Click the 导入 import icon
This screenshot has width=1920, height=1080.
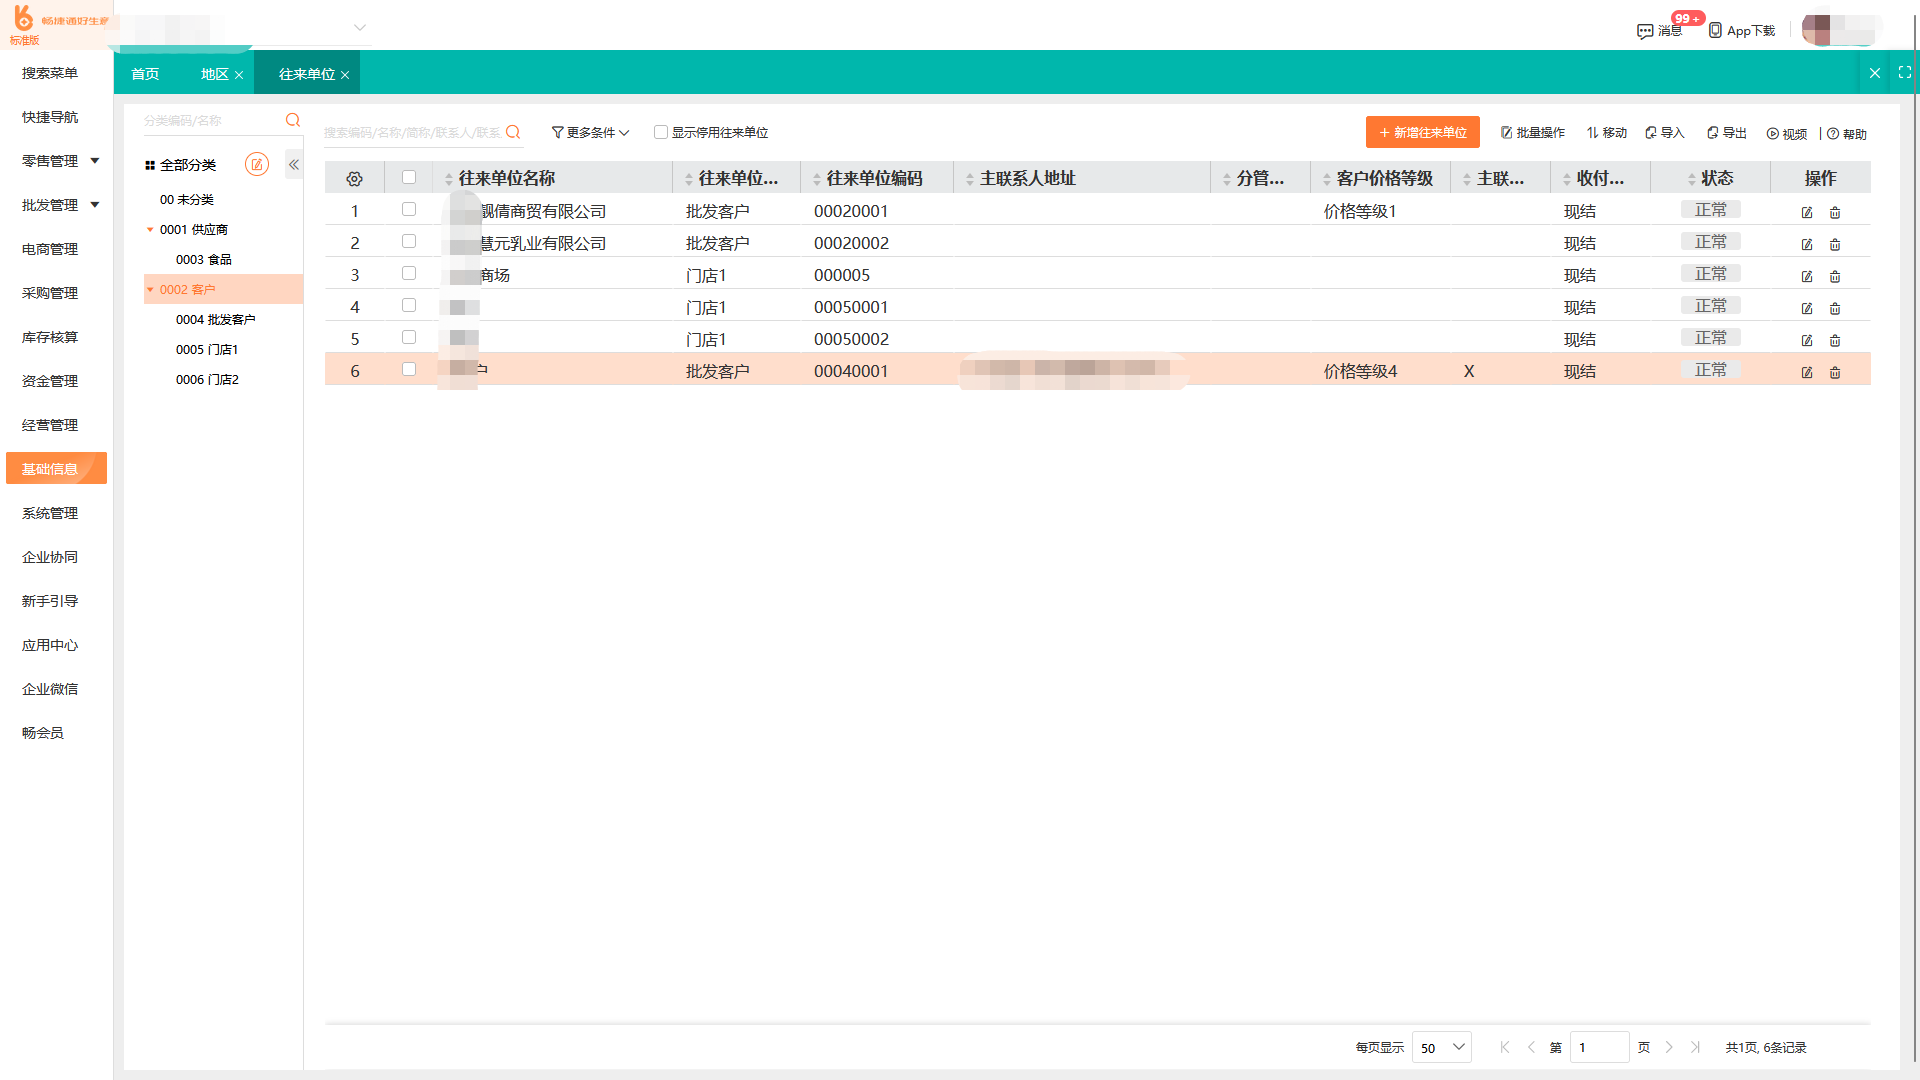(x=1665, y=131)
